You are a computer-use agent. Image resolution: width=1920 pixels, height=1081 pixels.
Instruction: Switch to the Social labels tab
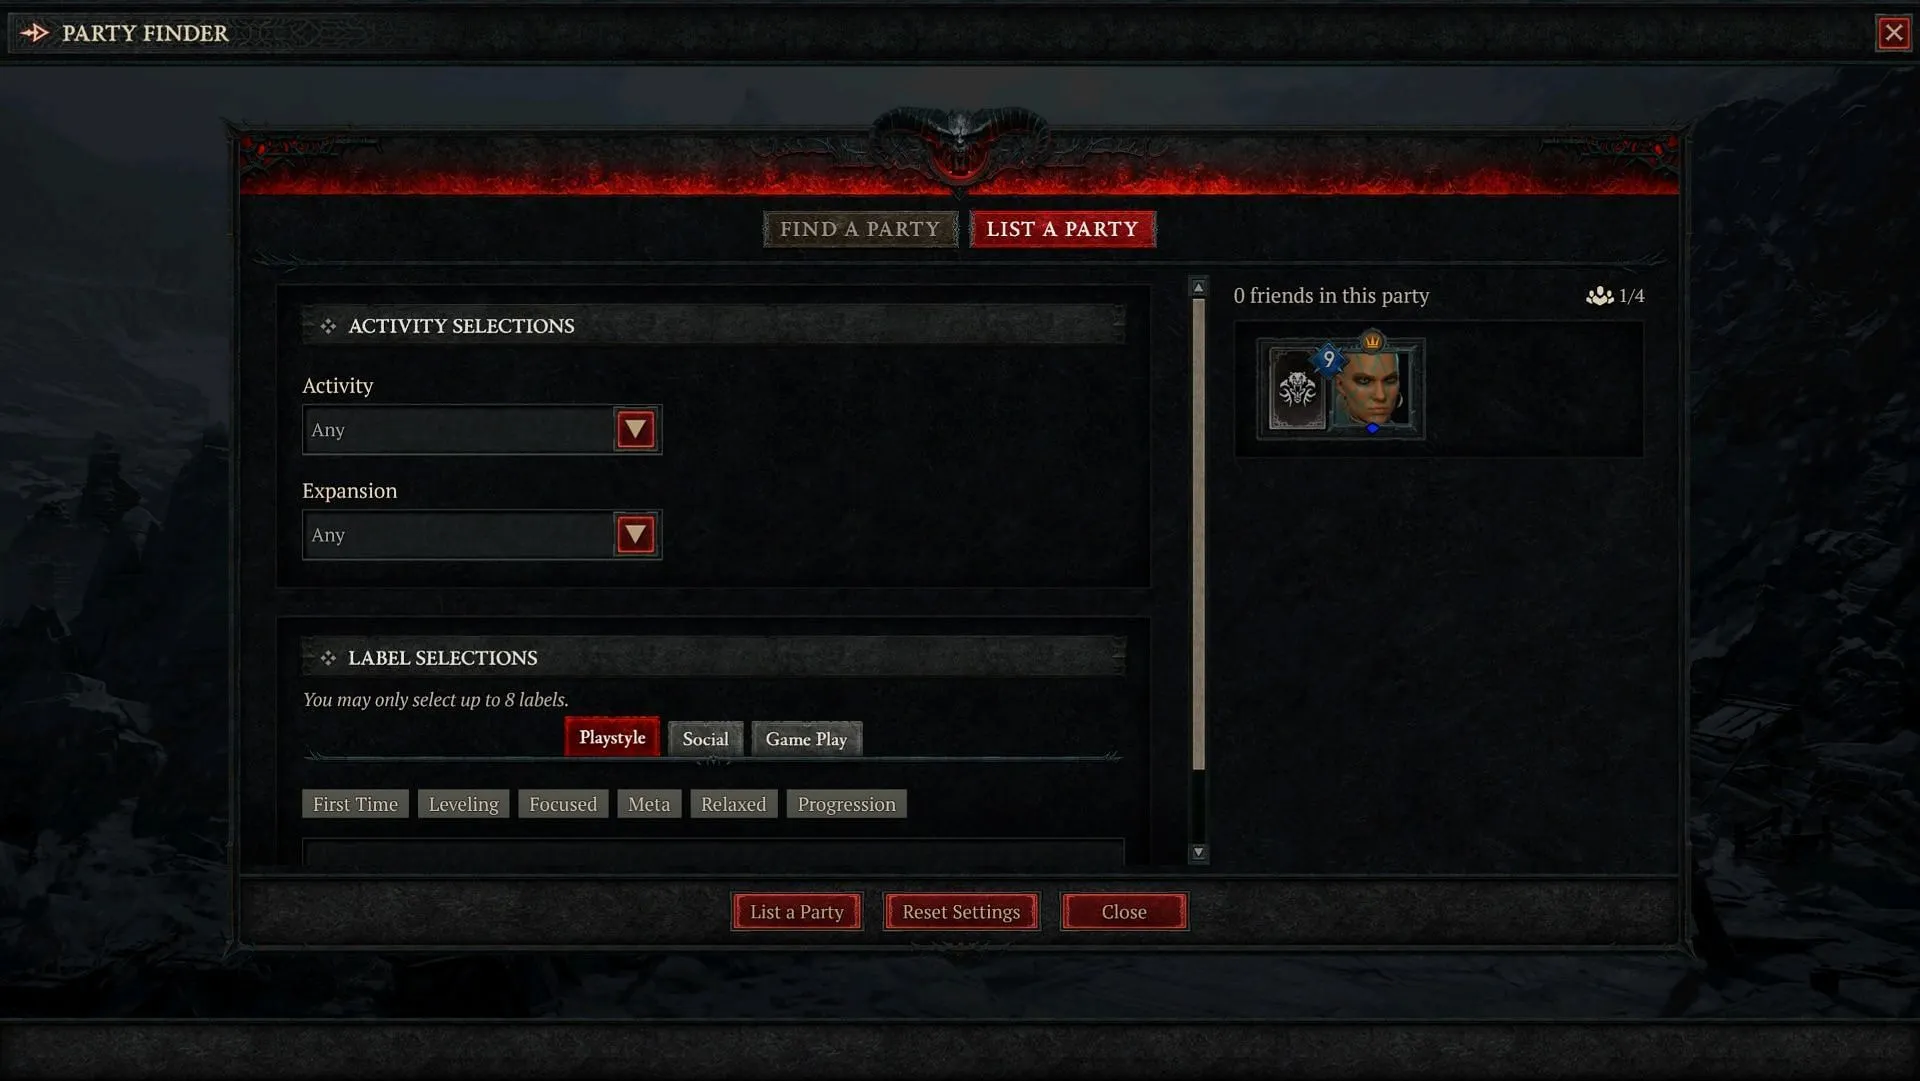pos(705,737)
